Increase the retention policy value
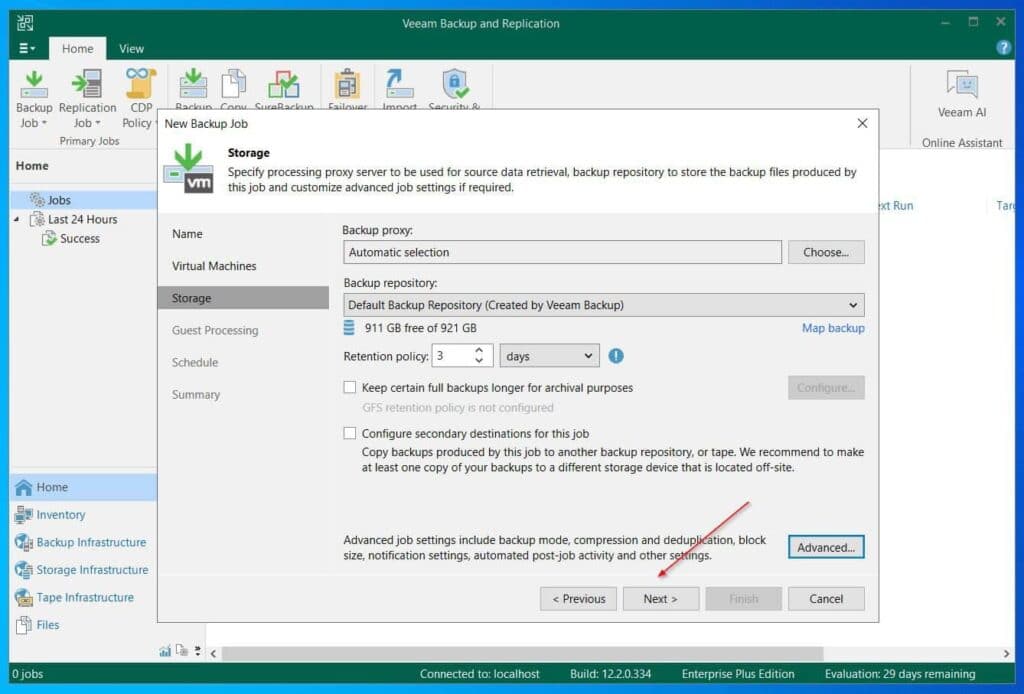This screenshot has height=694, width=1024. (479, 351)
